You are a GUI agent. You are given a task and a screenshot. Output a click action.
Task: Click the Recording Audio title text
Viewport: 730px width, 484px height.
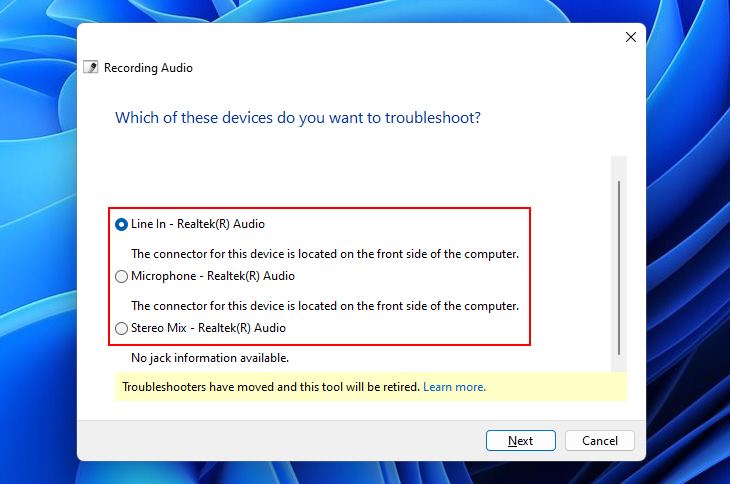point(148,68)
